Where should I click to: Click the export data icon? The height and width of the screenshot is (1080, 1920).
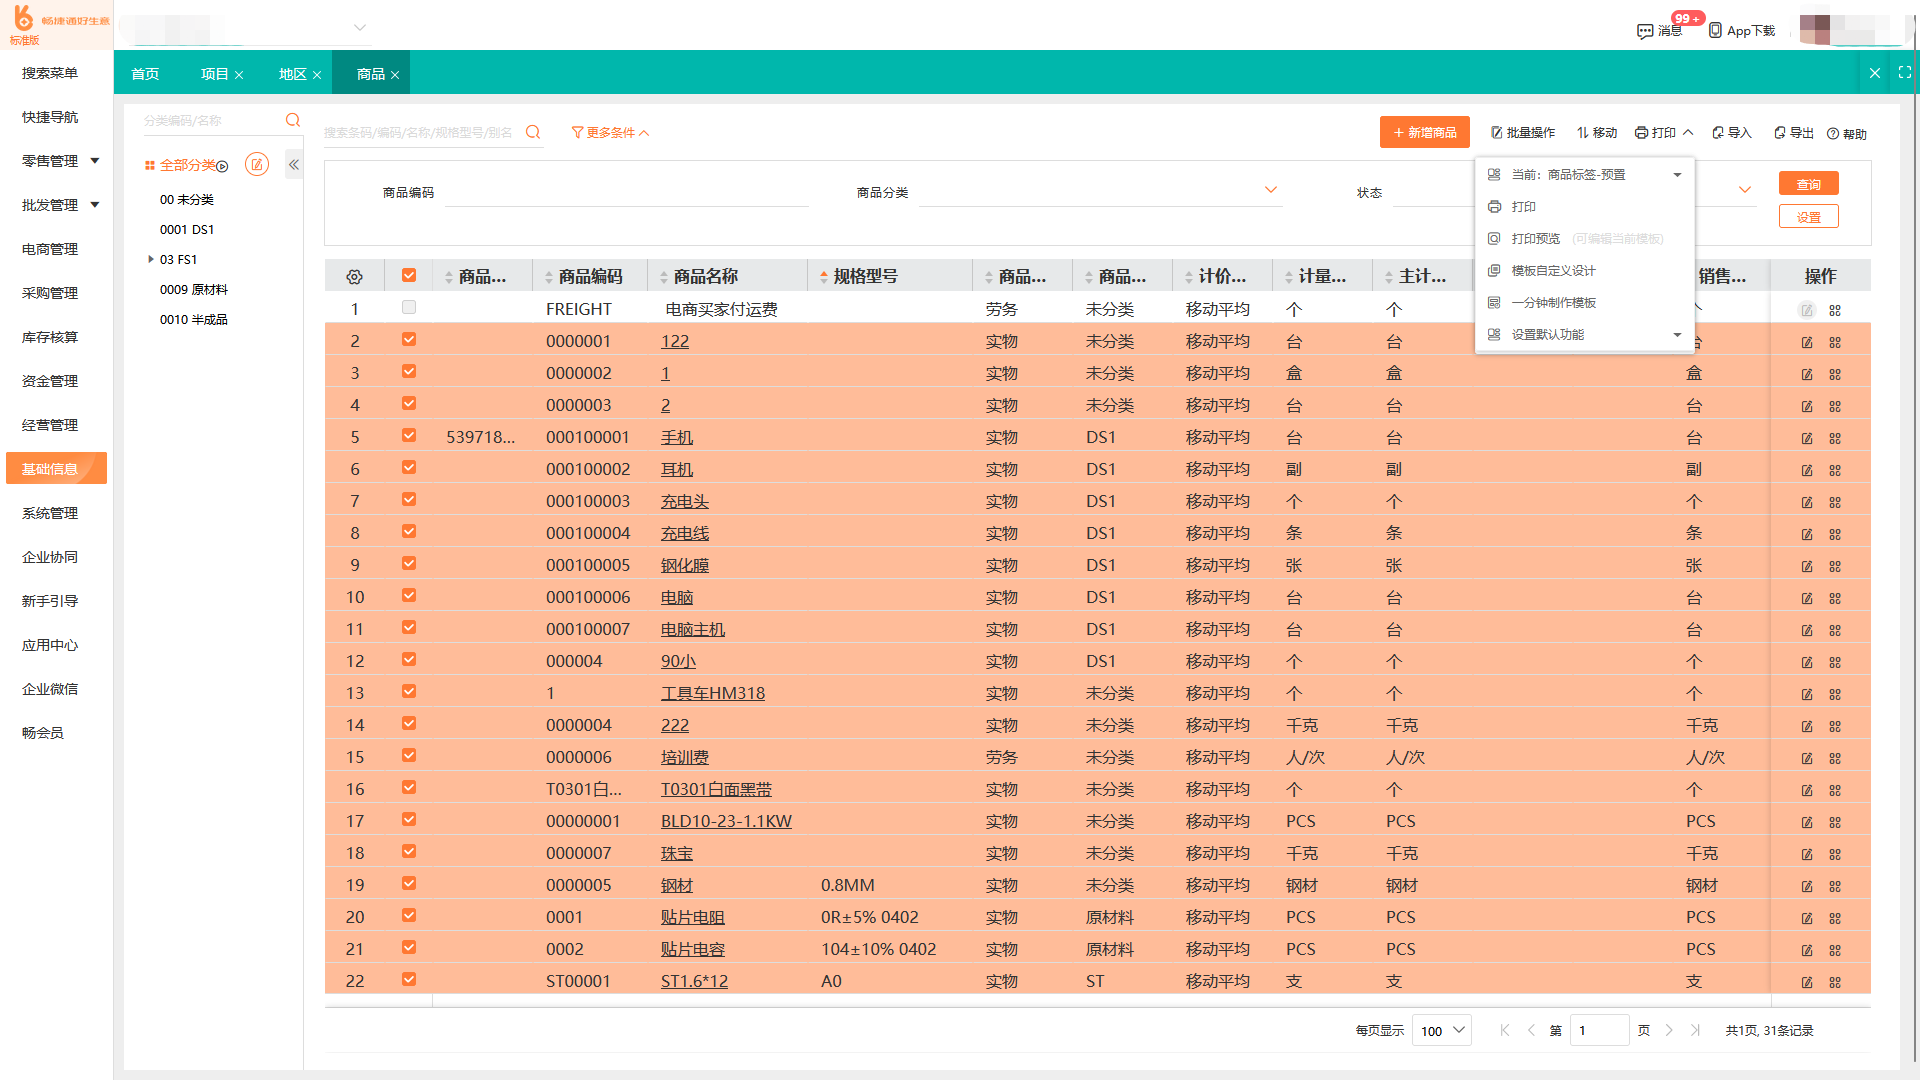click(x=1789, y=132)
